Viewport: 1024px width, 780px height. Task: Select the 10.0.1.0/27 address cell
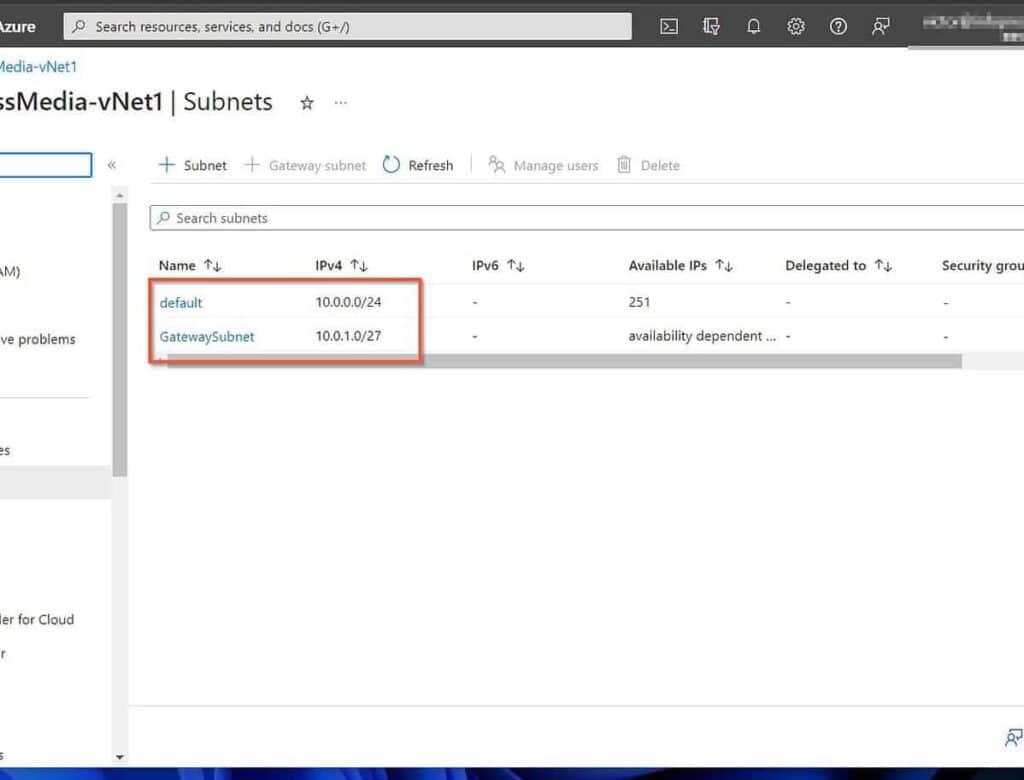[348, 336]
